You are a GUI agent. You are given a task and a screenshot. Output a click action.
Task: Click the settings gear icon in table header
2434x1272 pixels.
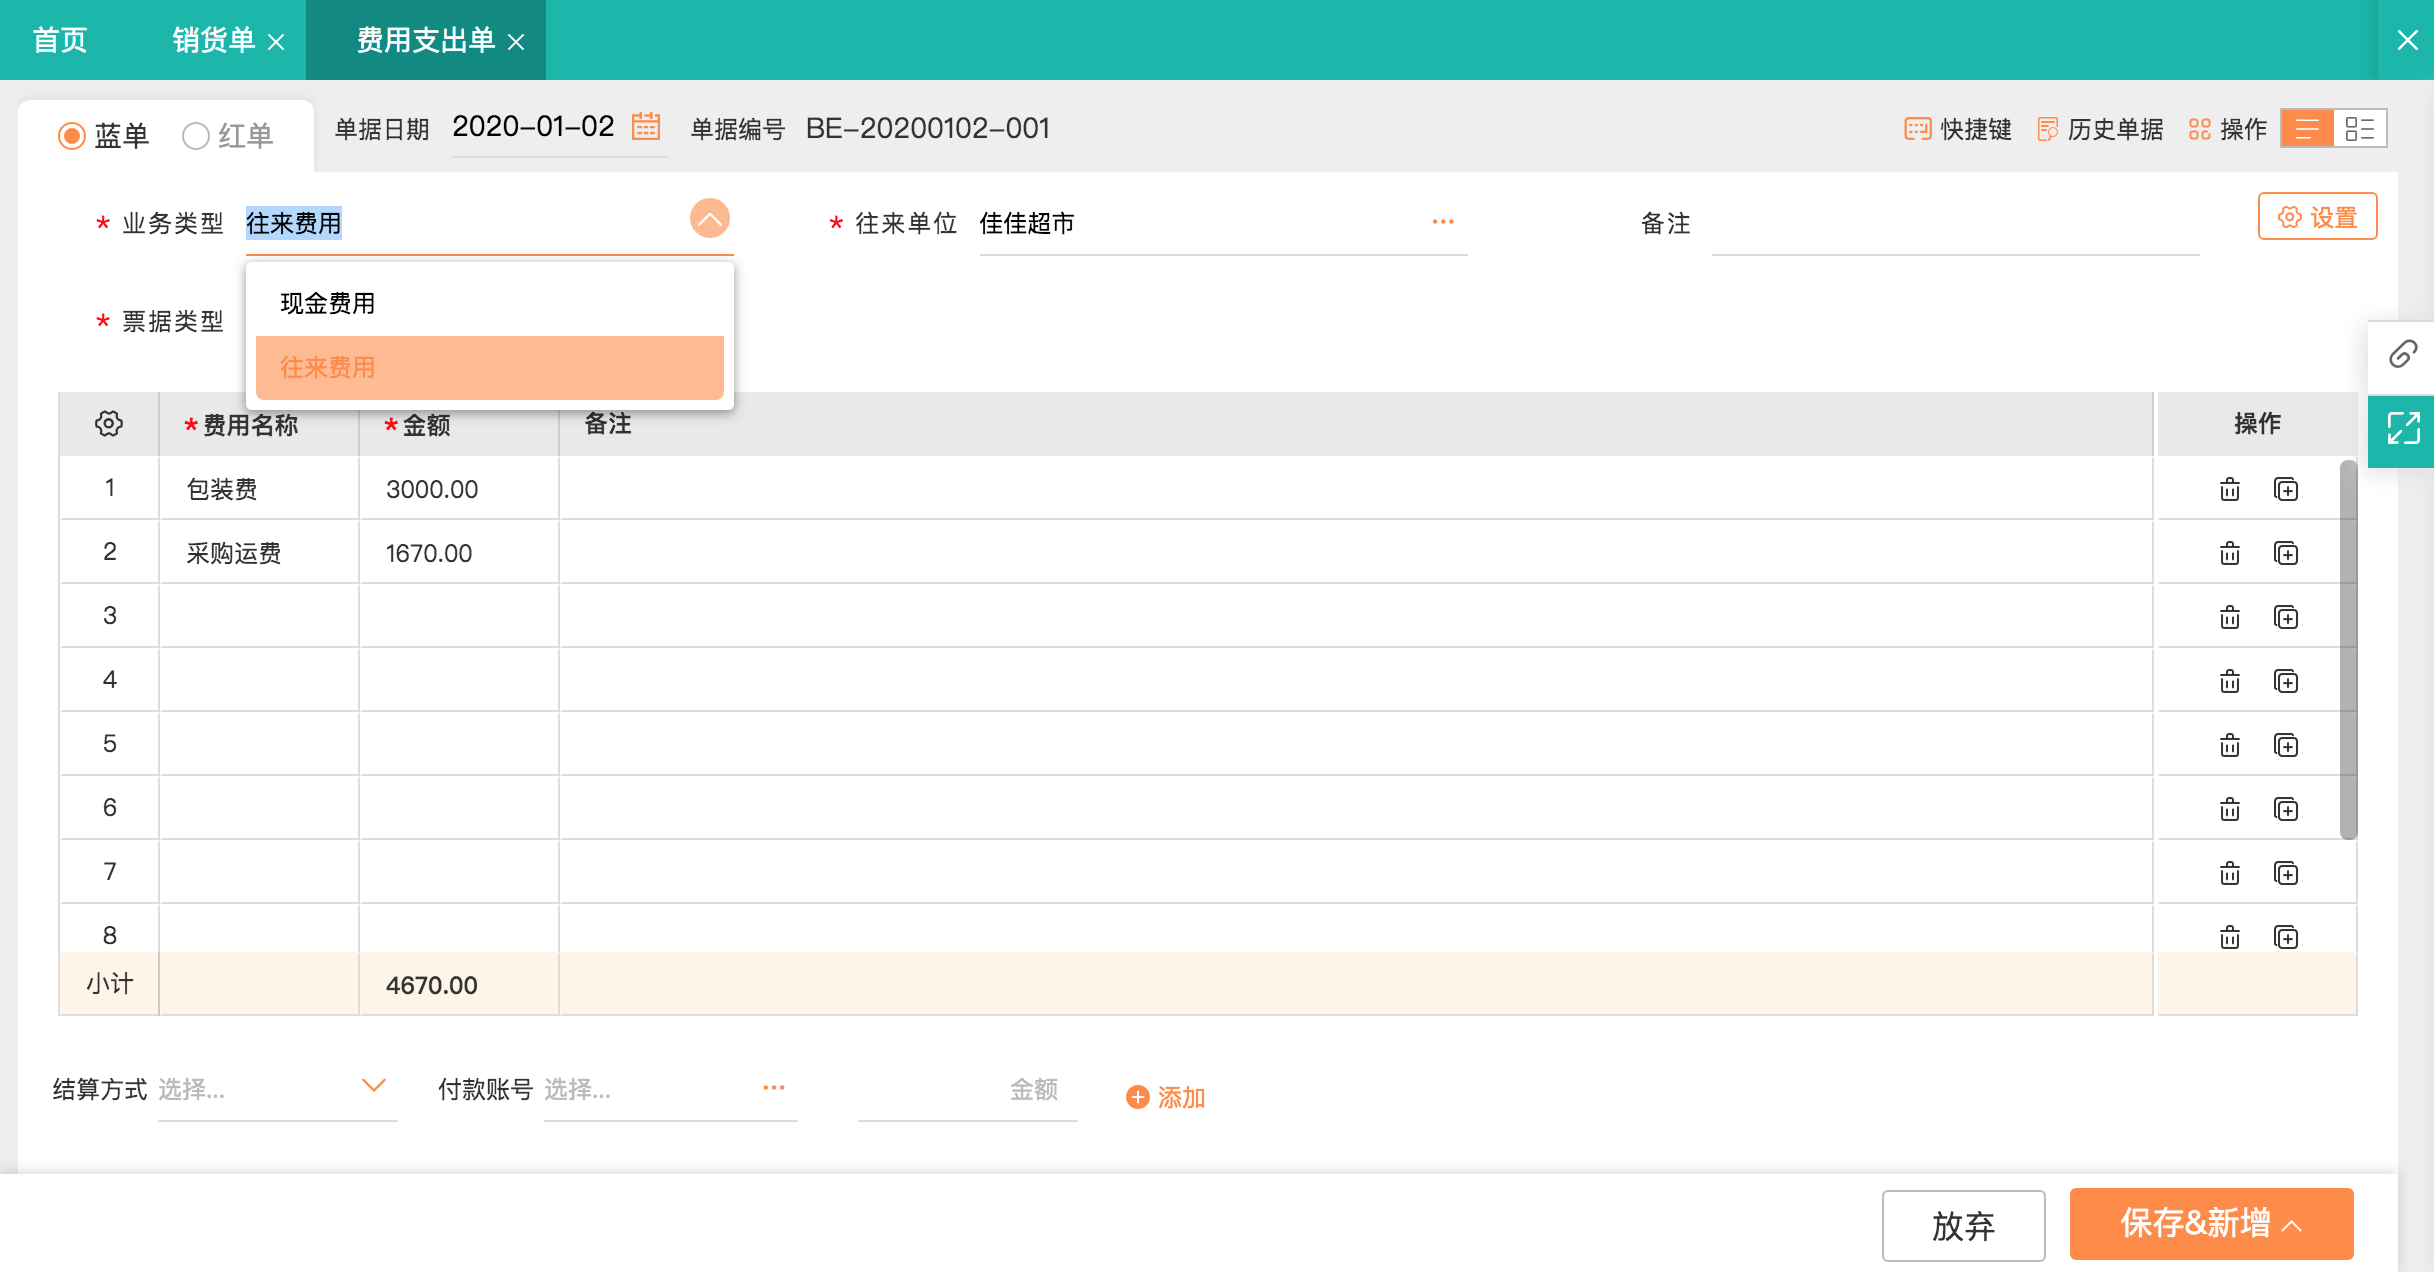click(x=109, y=423)
